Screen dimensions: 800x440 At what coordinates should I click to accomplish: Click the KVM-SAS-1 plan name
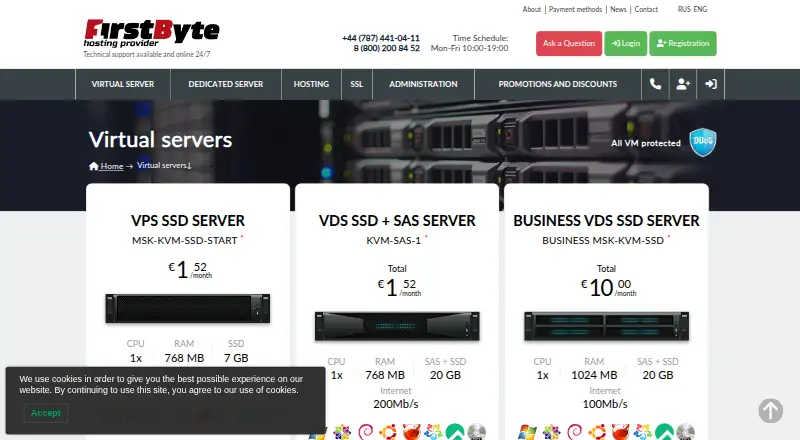(x=393, y=240)
